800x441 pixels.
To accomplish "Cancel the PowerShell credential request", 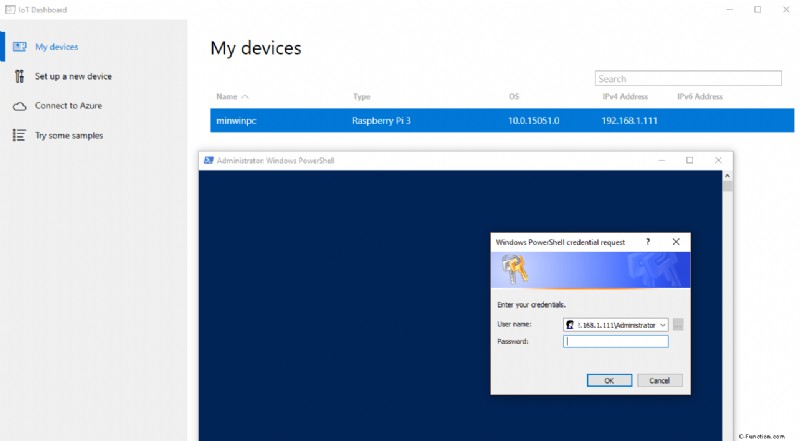I will 660,380.
